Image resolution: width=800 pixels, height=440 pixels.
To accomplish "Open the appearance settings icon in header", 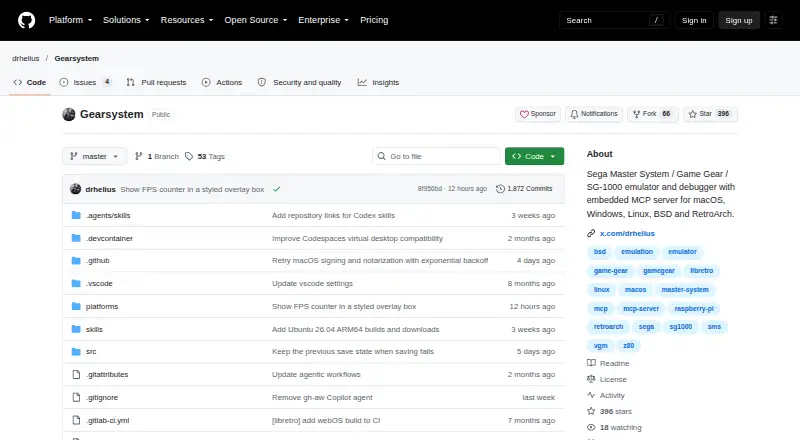I will pos(773,20).
